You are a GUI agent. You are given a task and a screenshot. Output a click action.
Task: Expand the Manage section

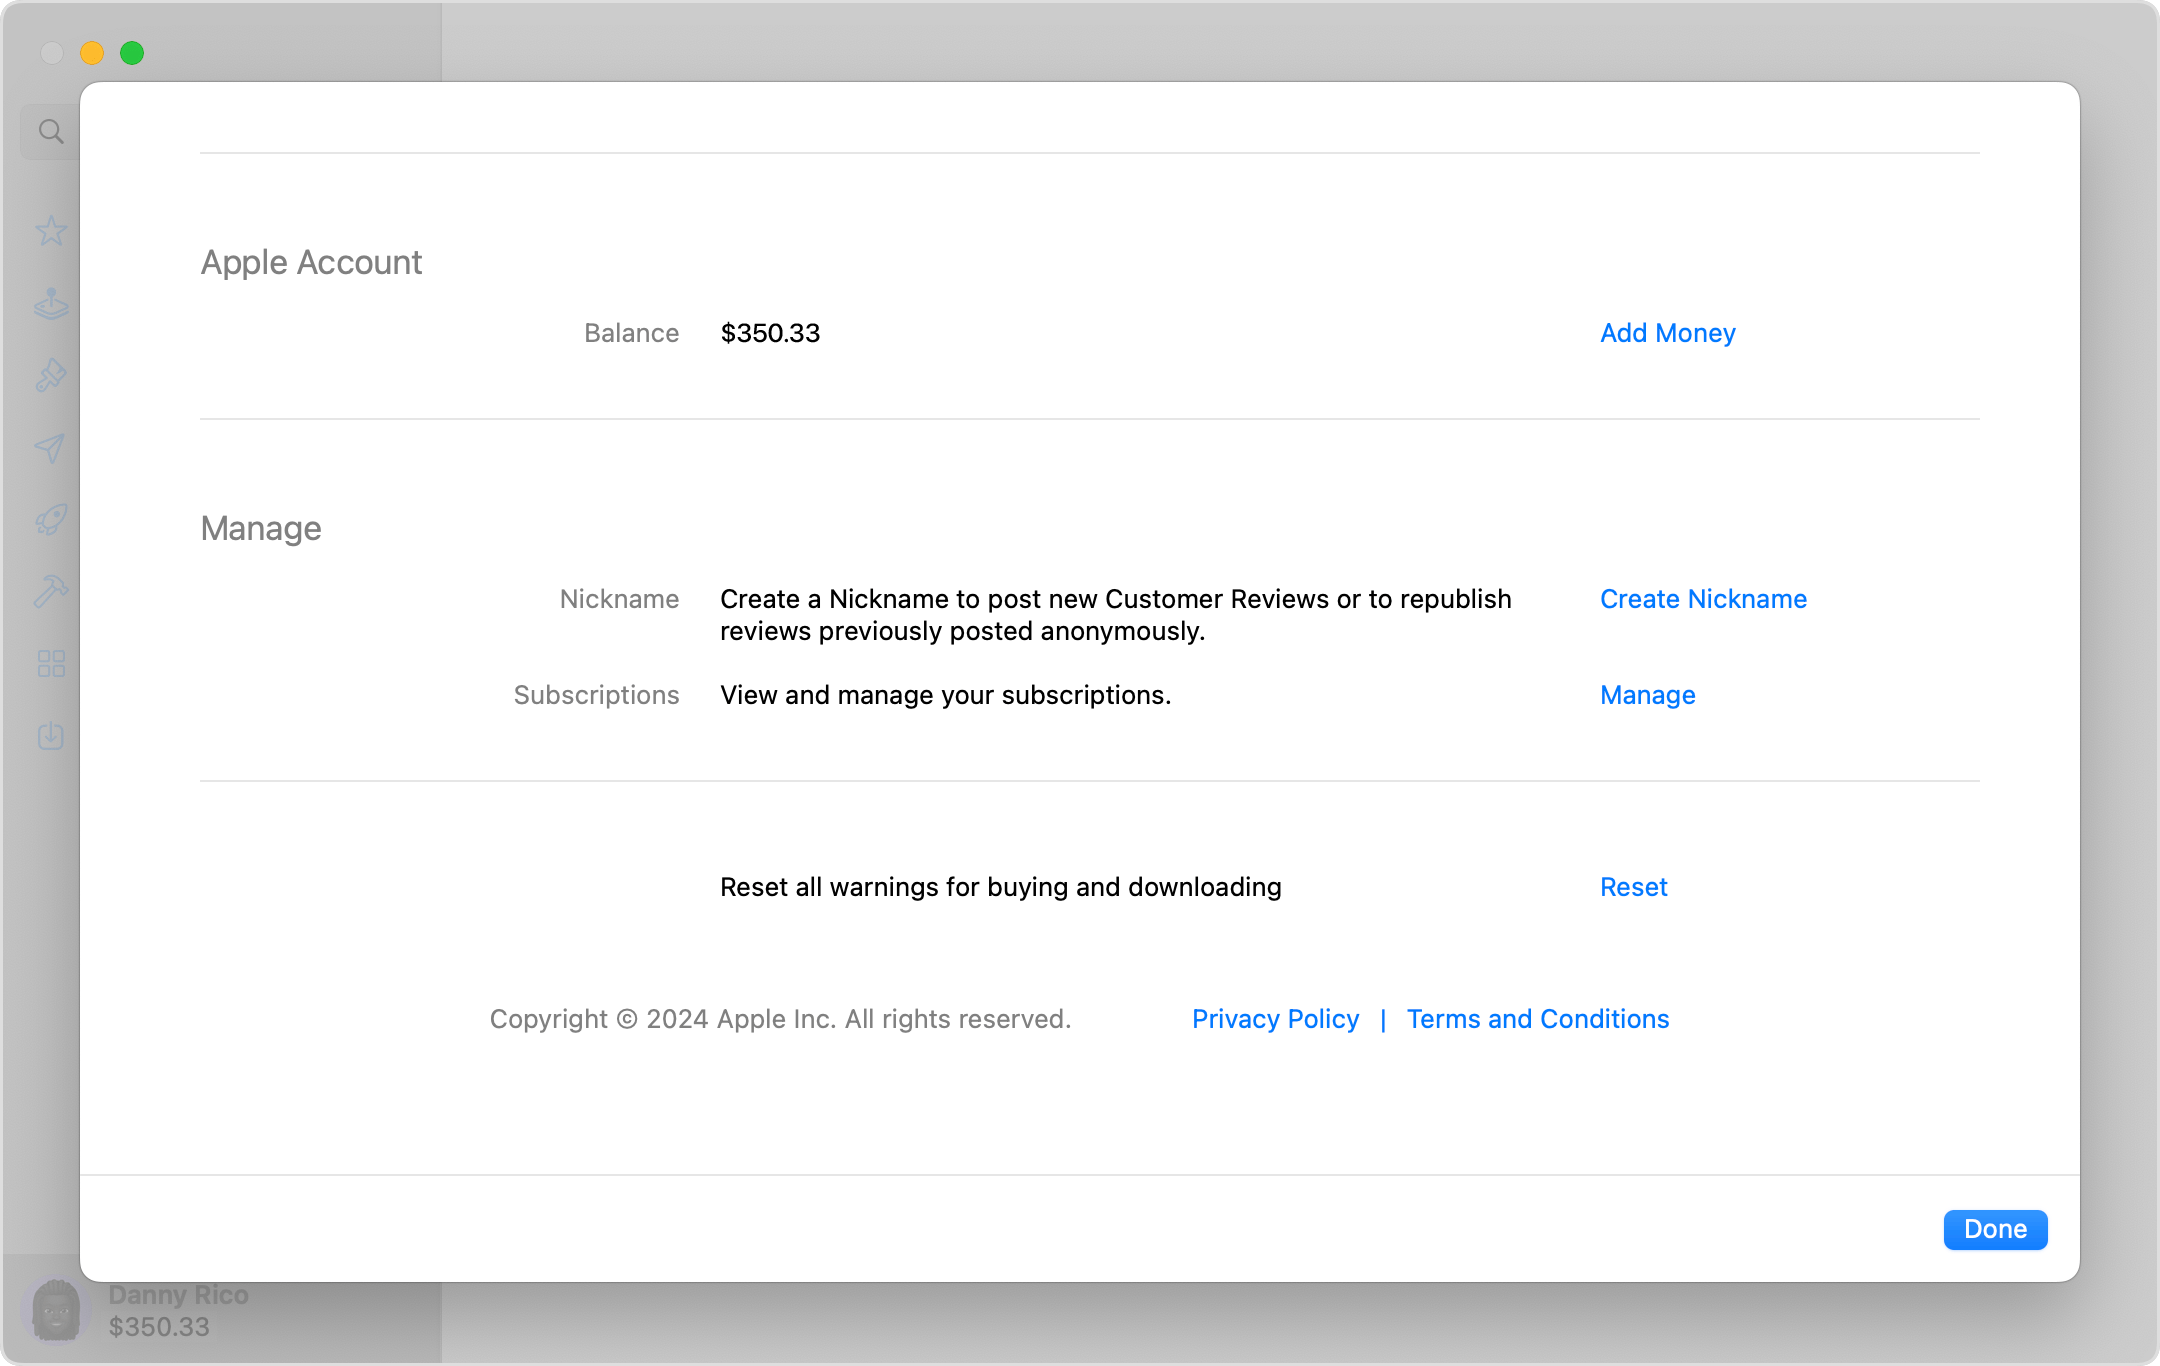260,527
